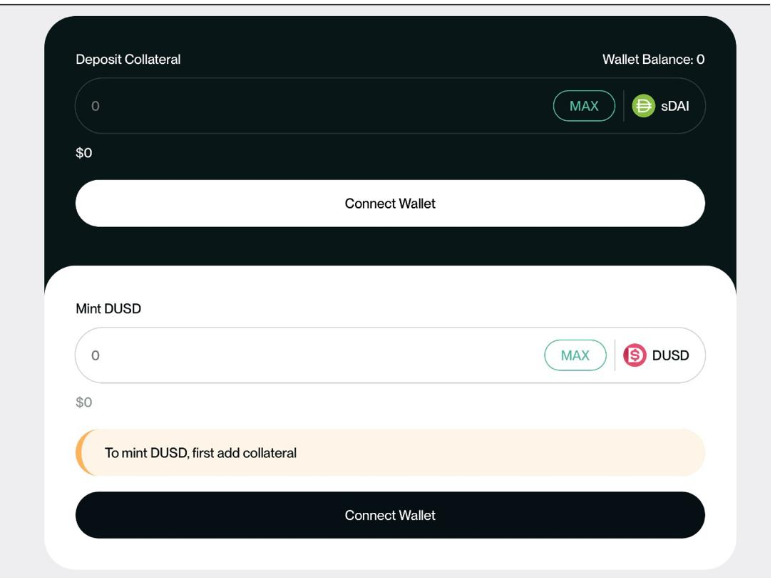This screenshot has width=775, height=582.
Task: Click the Mint DUSD heading
Action: pyautogui.click(x=108, y=309)
